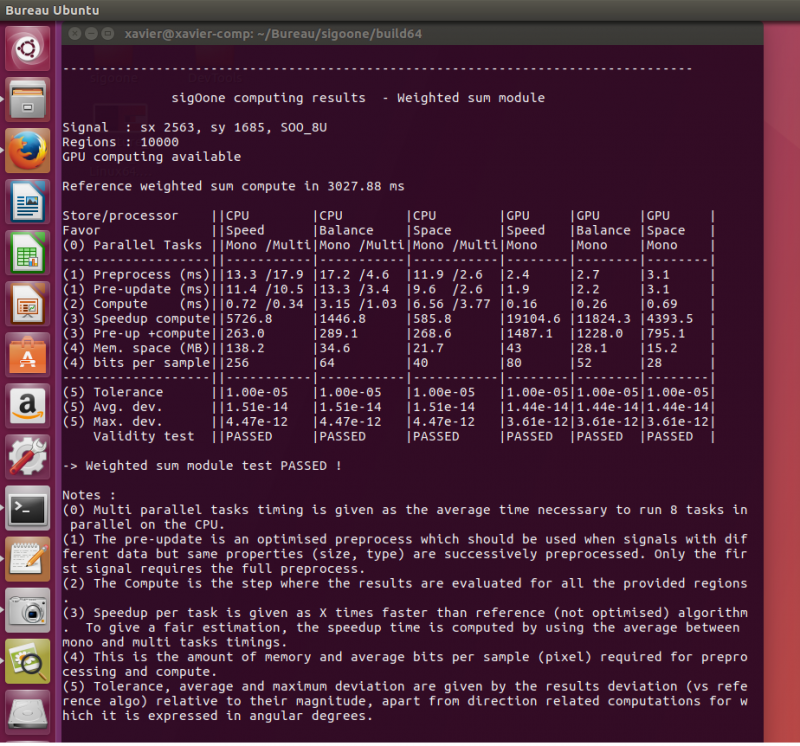Minimize the xavier@xavier-comp terminal window

pyautogui.click(x=90, y=33)
